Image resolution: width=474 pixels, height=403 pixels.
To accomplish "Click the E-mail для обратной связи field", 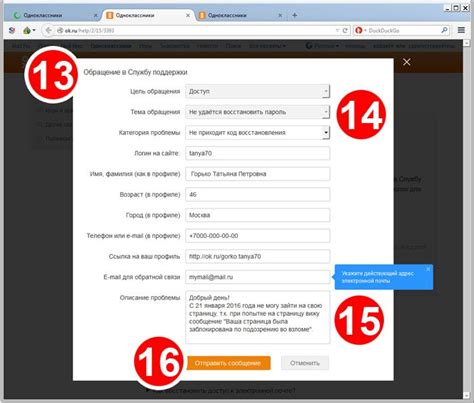I will [258, 277].
